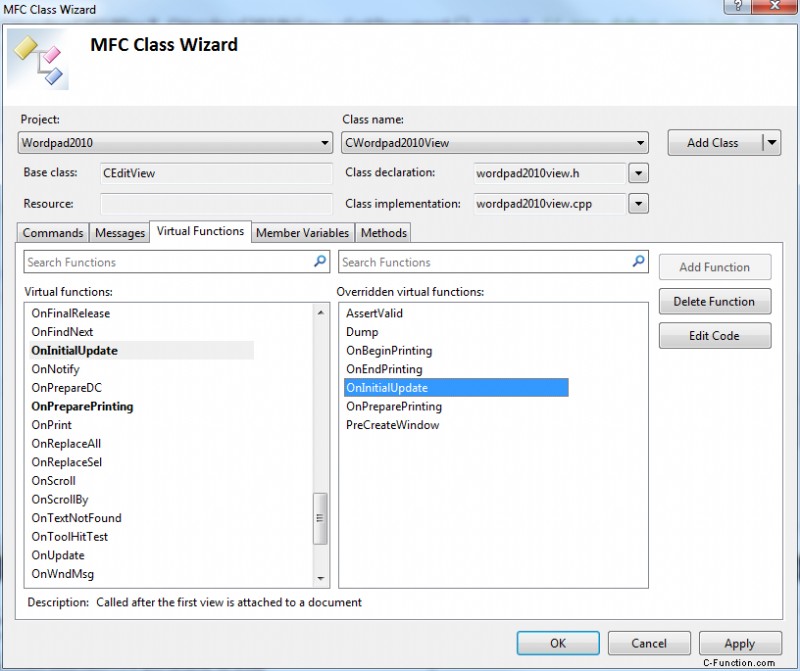Viewport: 800px width, 671px height.
Task: Open the Class declaration file dropdown
Action: tap(639, 173)
